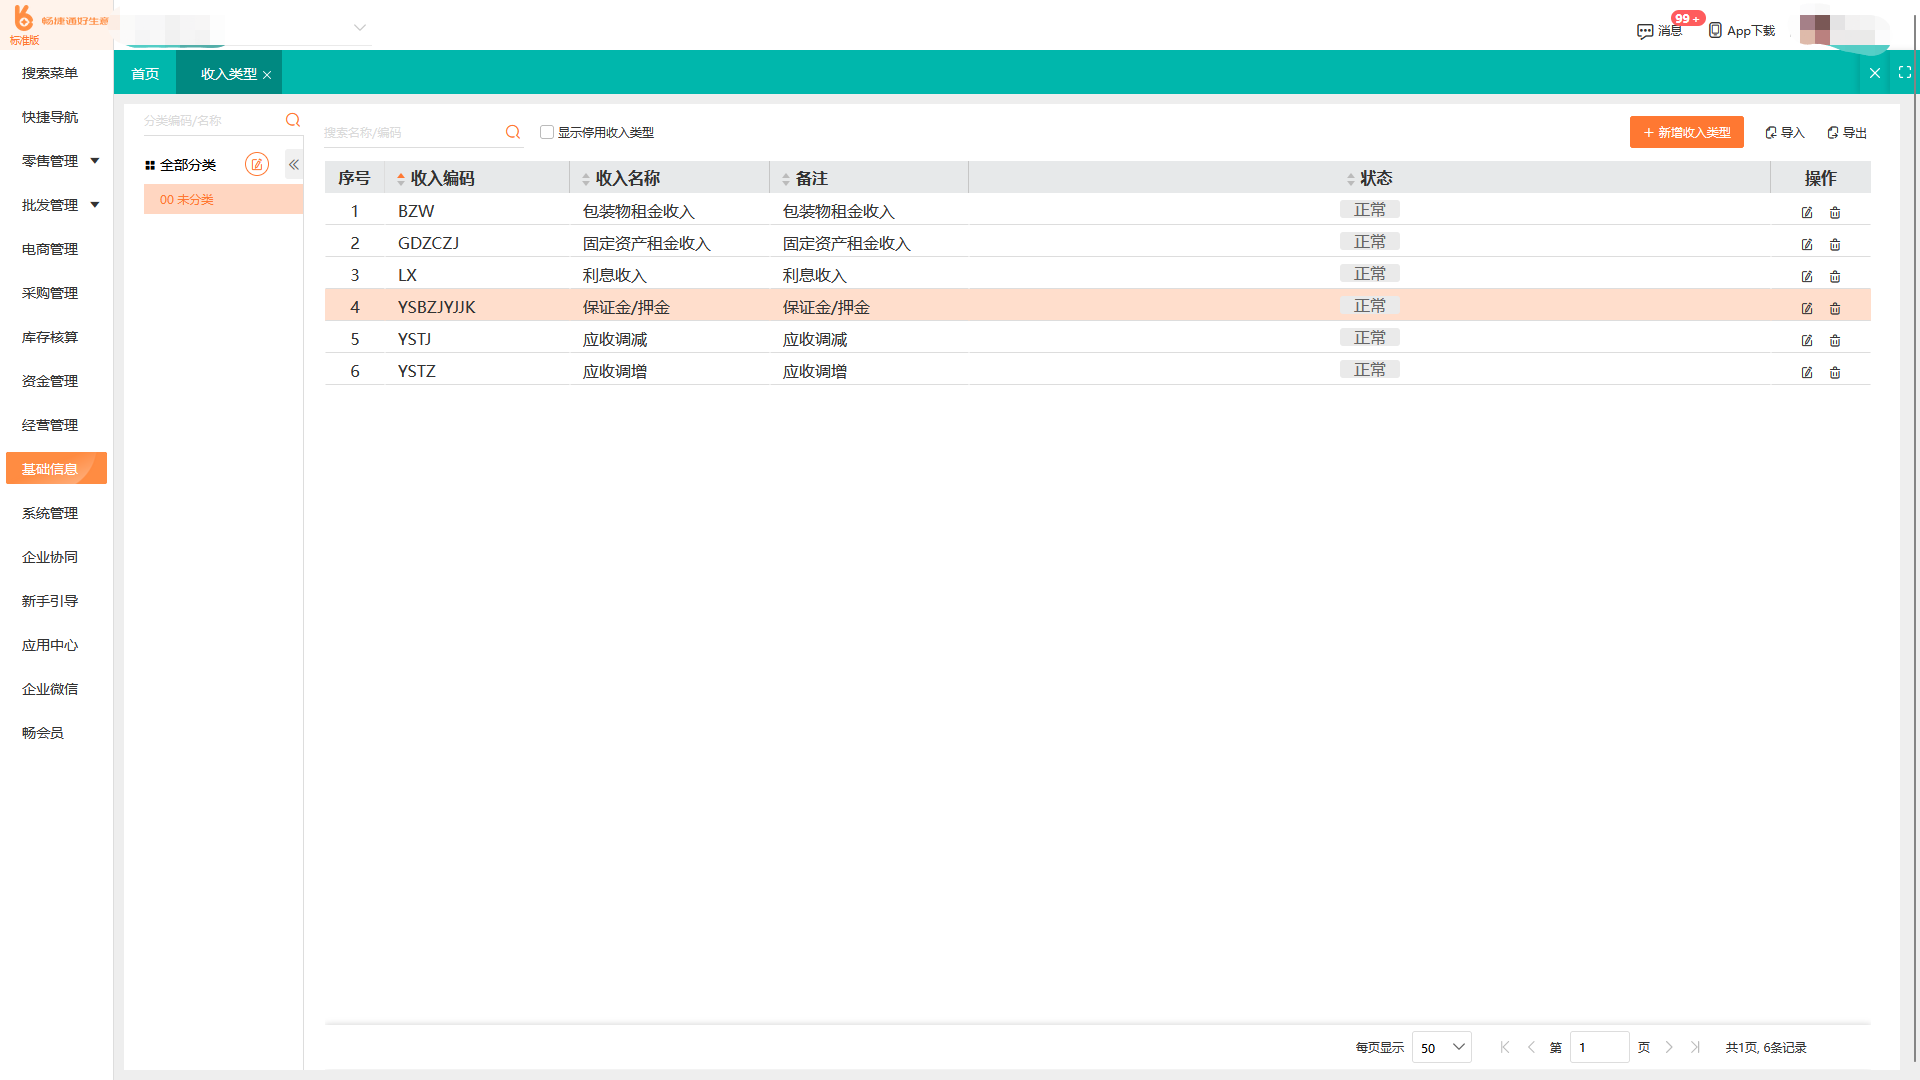Image resolution: width=1920 pixels, height=1080 pixels.
Task: Click the delete icon for YSTZ entry
Action: 1836,371
